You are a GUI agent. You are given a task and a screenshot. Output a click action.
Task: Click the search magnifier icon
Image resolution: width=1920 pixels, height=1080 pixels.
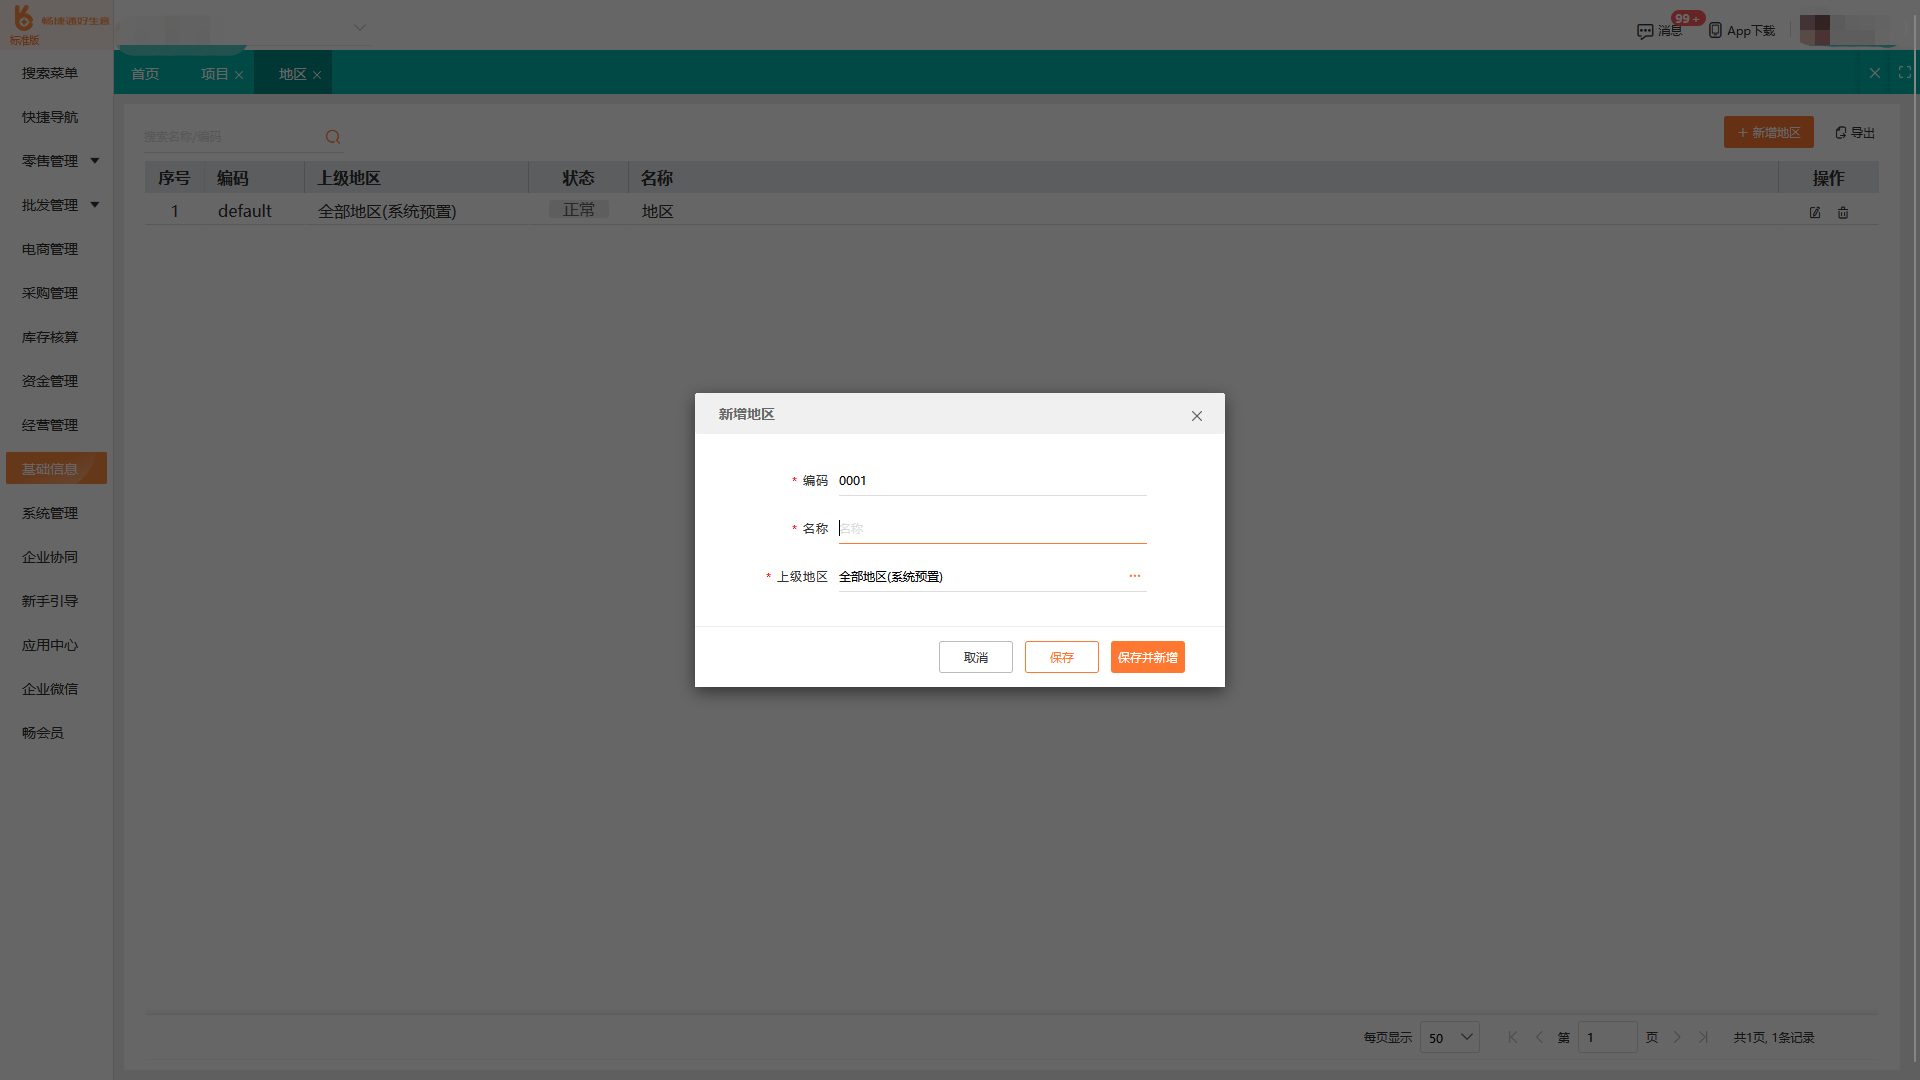332,136
